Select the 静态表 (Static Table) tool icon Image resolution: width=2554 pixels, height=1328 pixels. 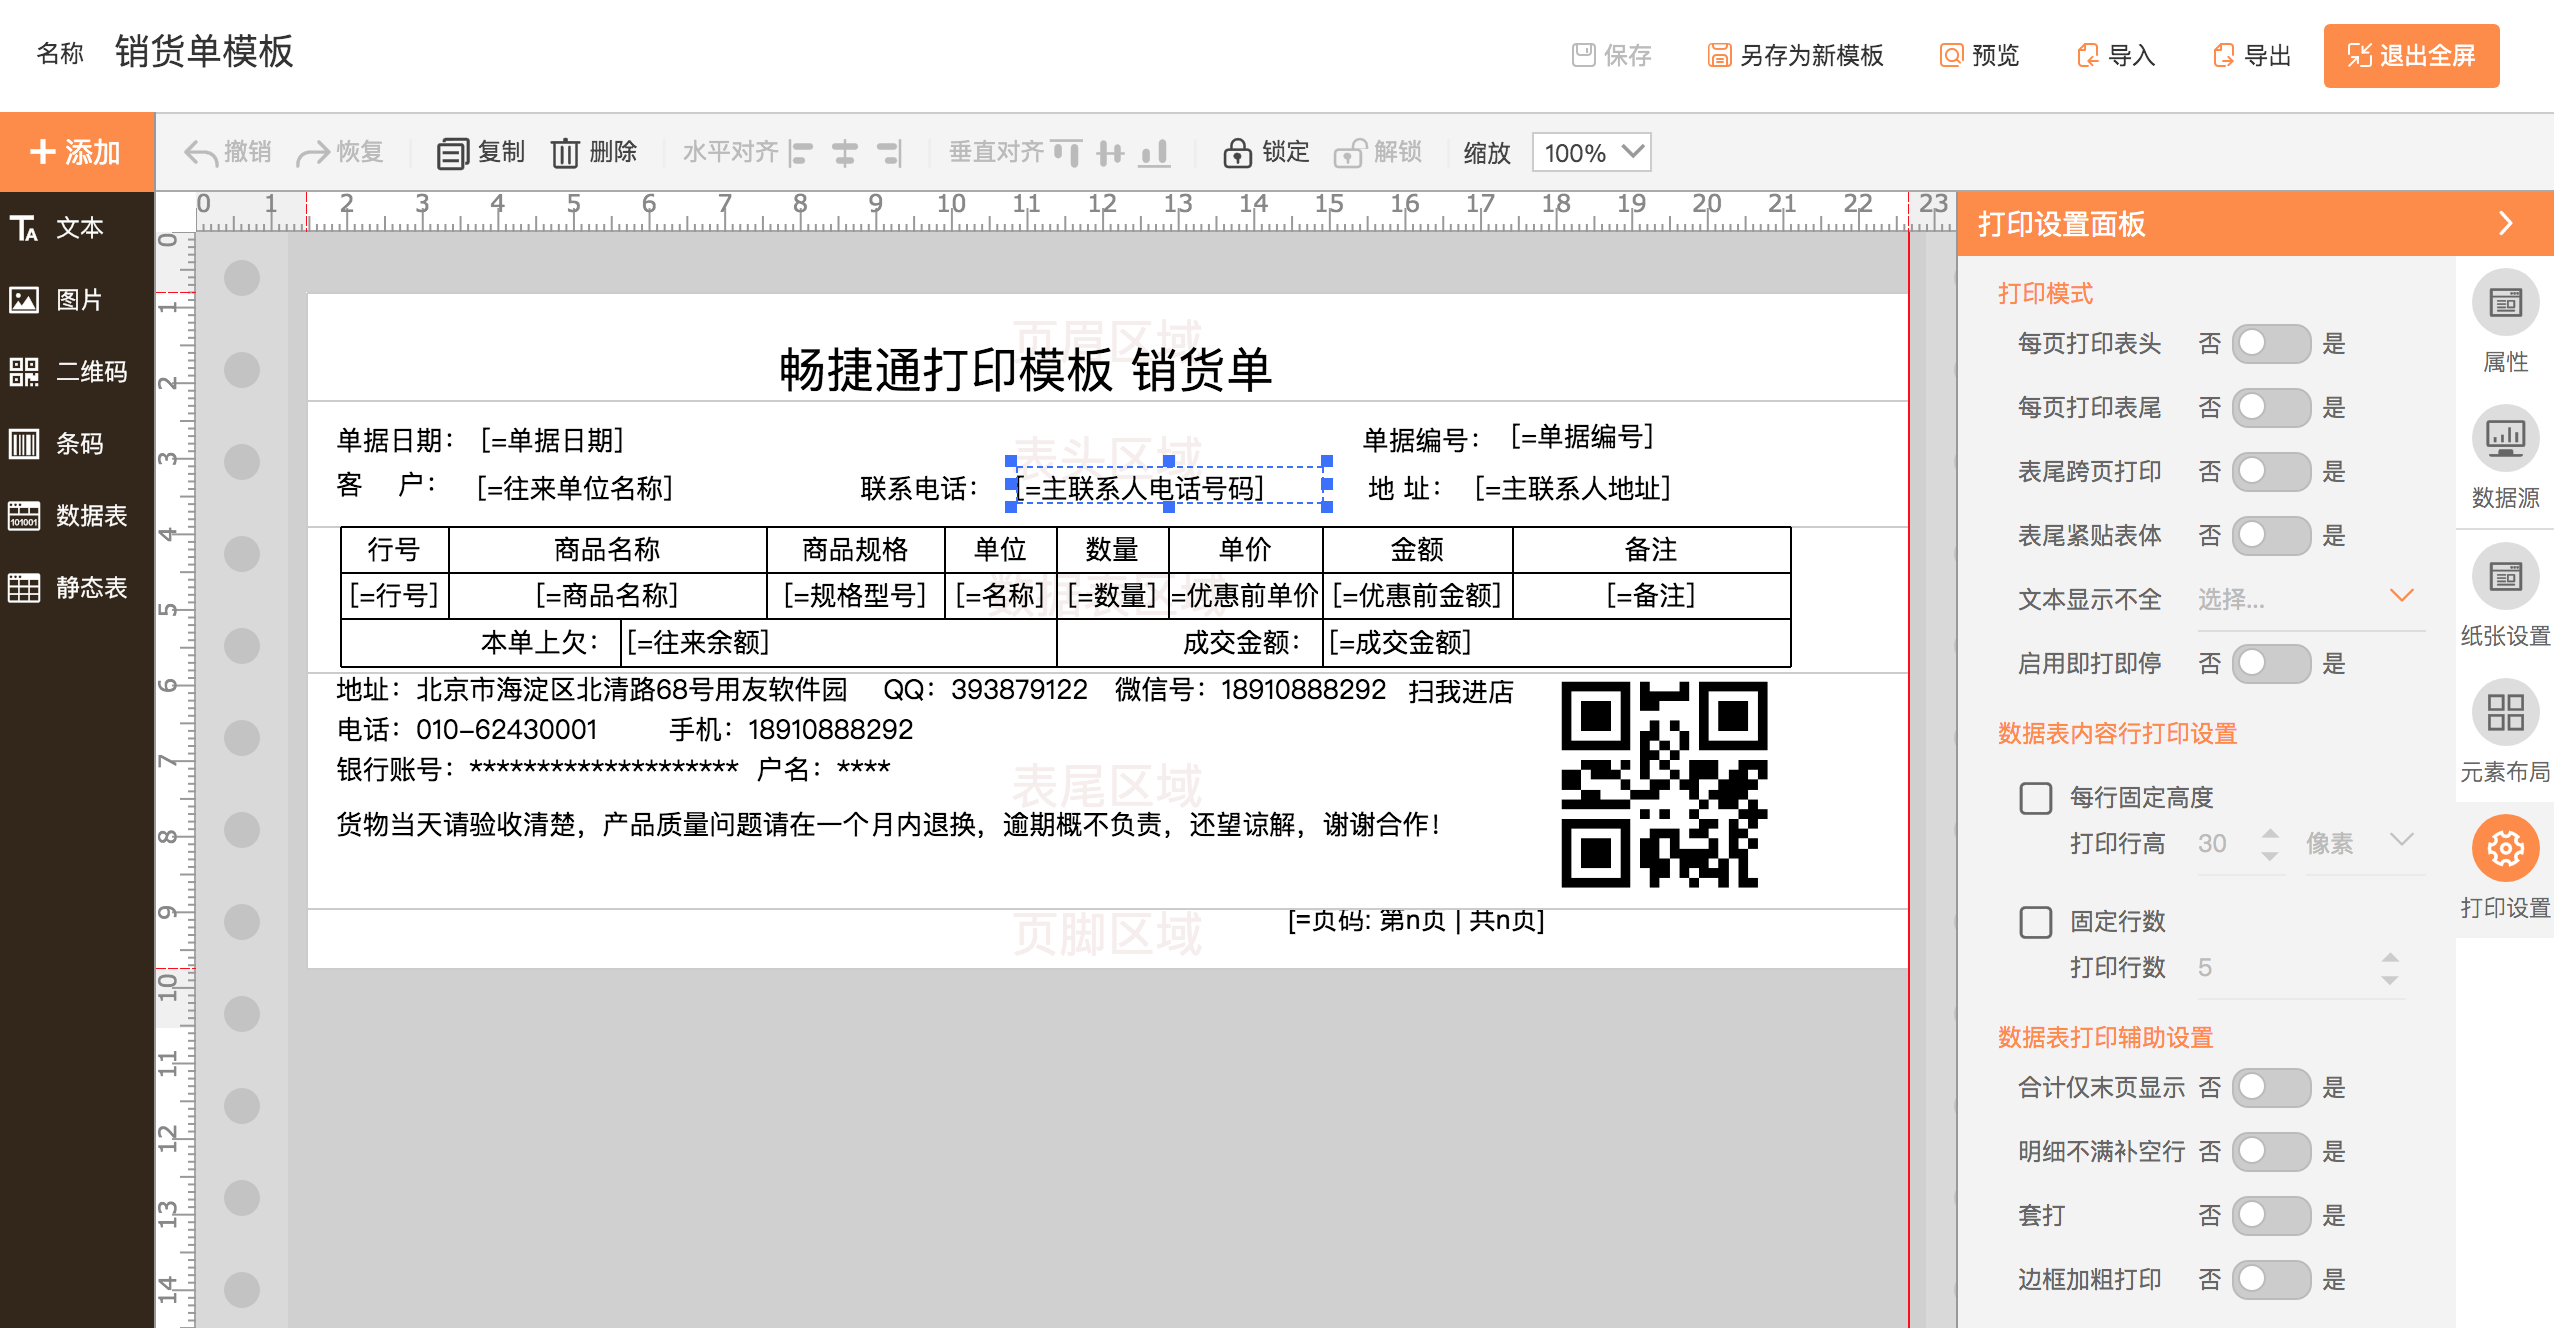pyautogui.click(x=73, y=586)
